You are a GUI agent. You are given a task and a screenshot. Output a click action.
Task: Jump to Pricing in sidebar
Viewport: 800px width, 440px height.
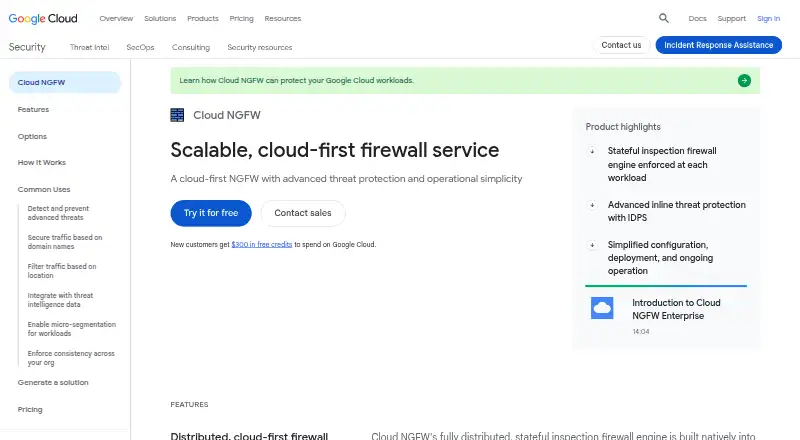30,409
